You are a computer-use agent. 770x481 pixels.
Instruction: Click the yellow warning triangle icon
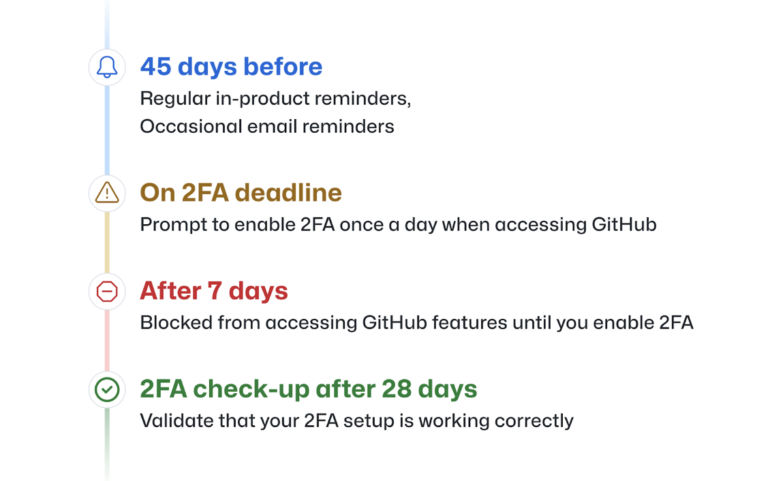click(107, 192)
